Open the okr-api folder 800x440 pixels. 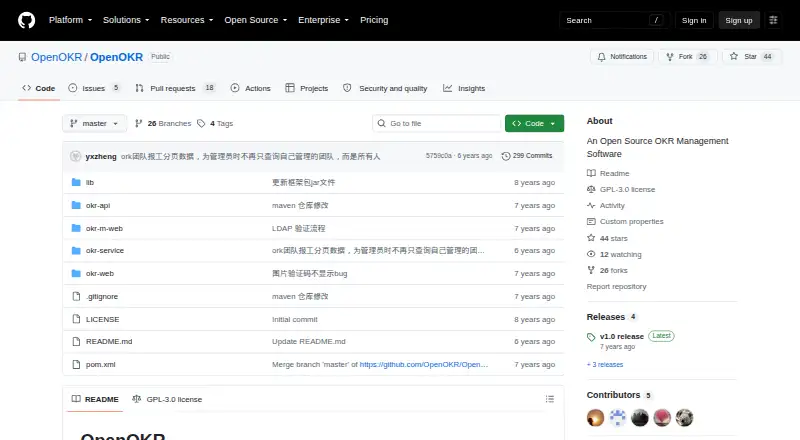tap(98, 205)
